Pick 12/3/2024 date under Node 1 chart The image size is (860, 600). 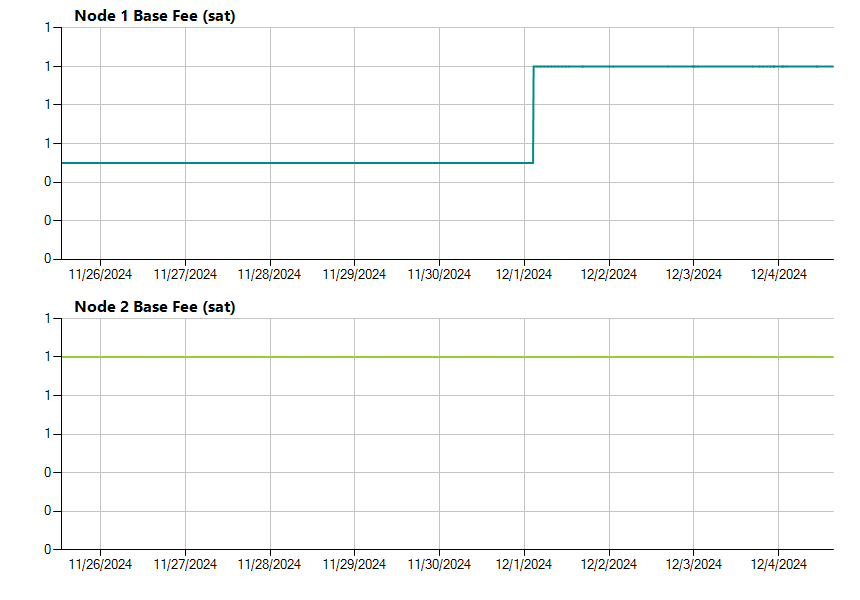pos(694,274)
